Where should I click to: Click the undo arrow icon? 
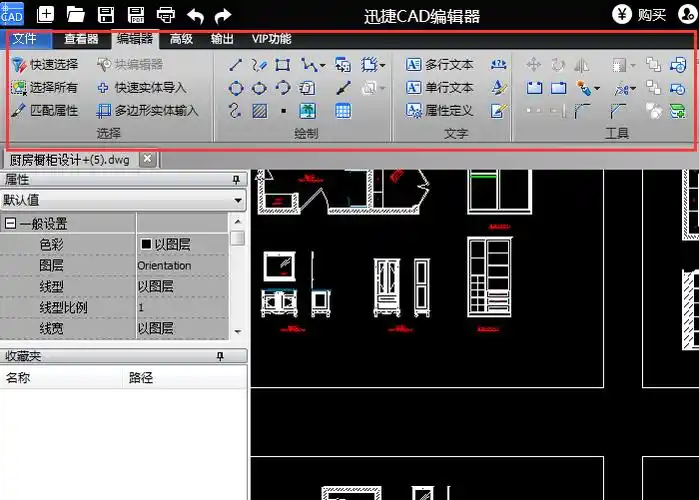pos(196,14)
